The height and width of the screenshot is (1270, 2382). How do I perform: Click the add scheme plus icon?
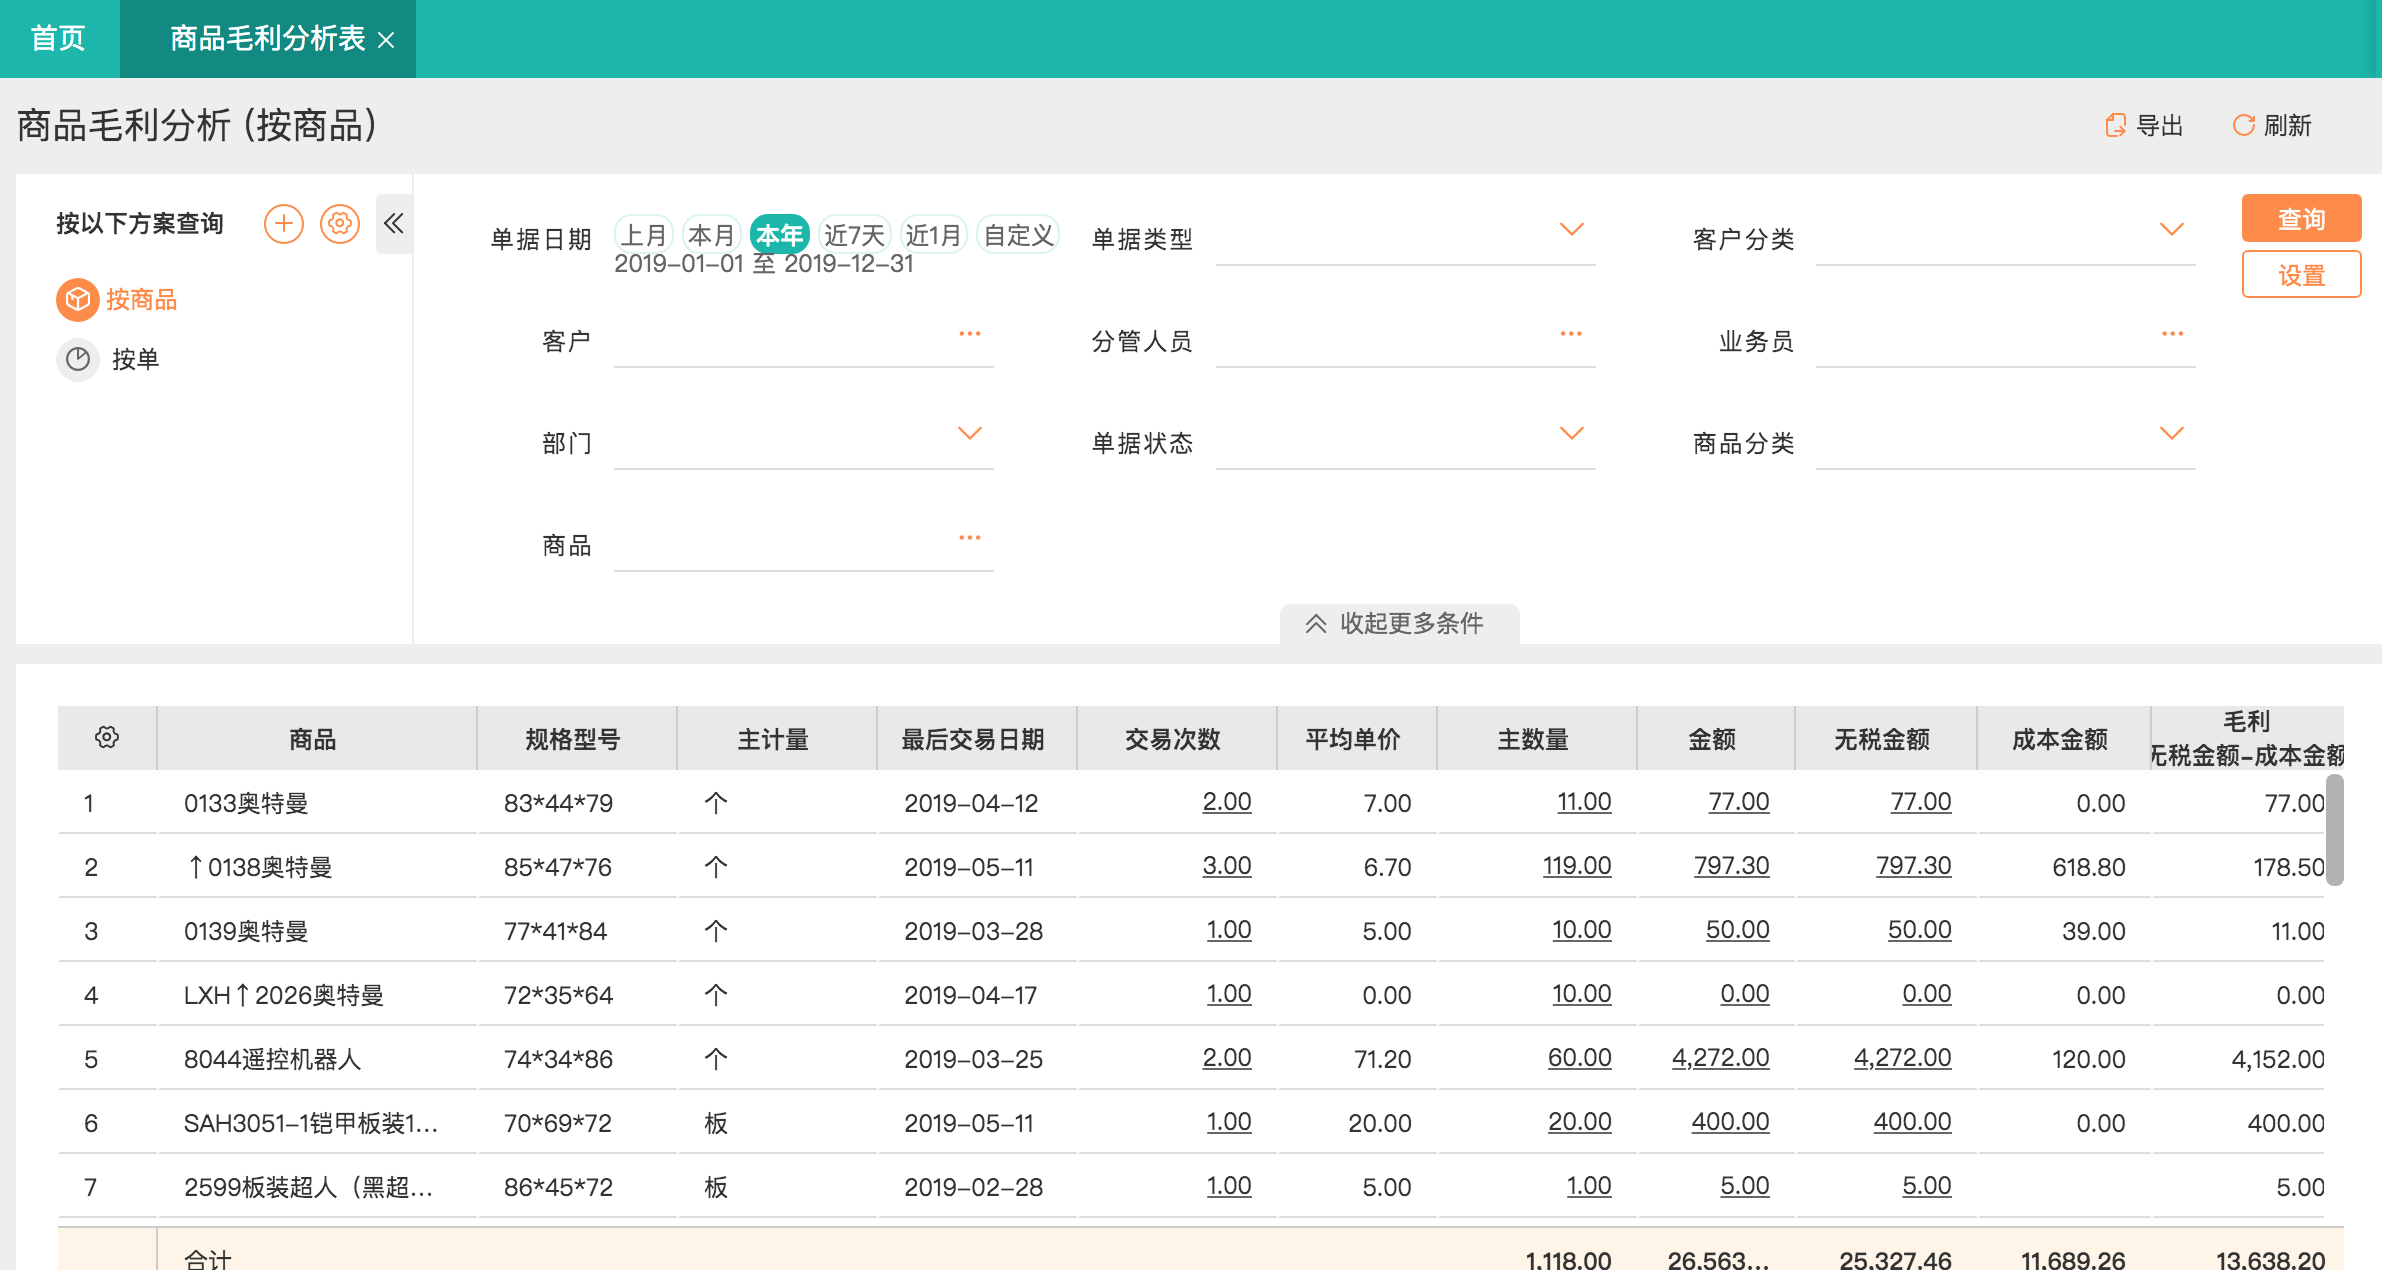coord(284,222)
